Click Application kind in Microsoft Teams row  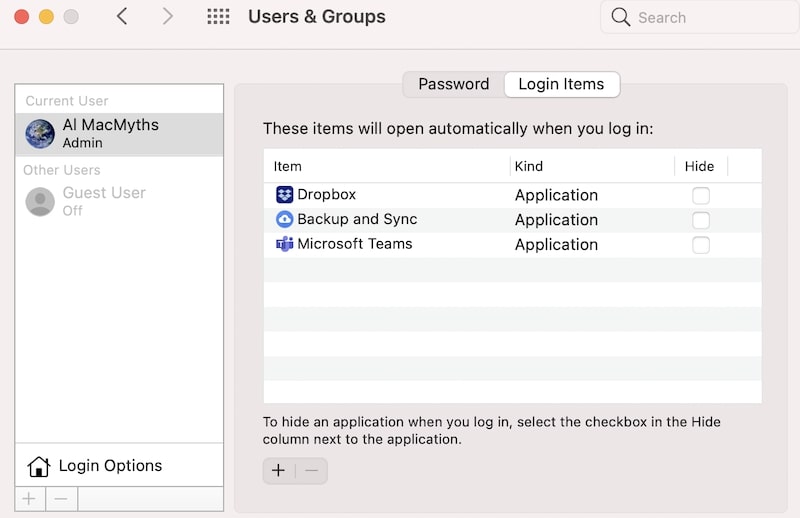pyautogui.click(x=556, y=245)
